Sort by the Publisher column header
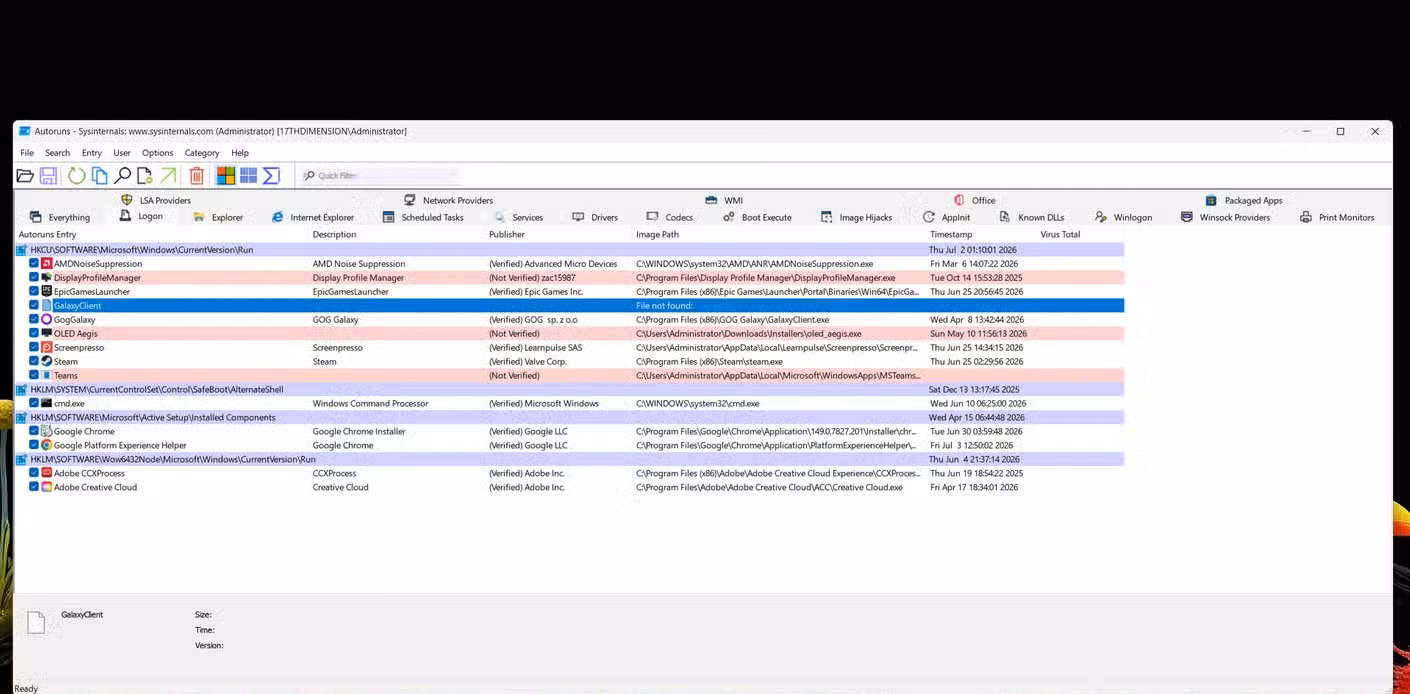This screenshot has height=694, width=1410. coord(507,235)
